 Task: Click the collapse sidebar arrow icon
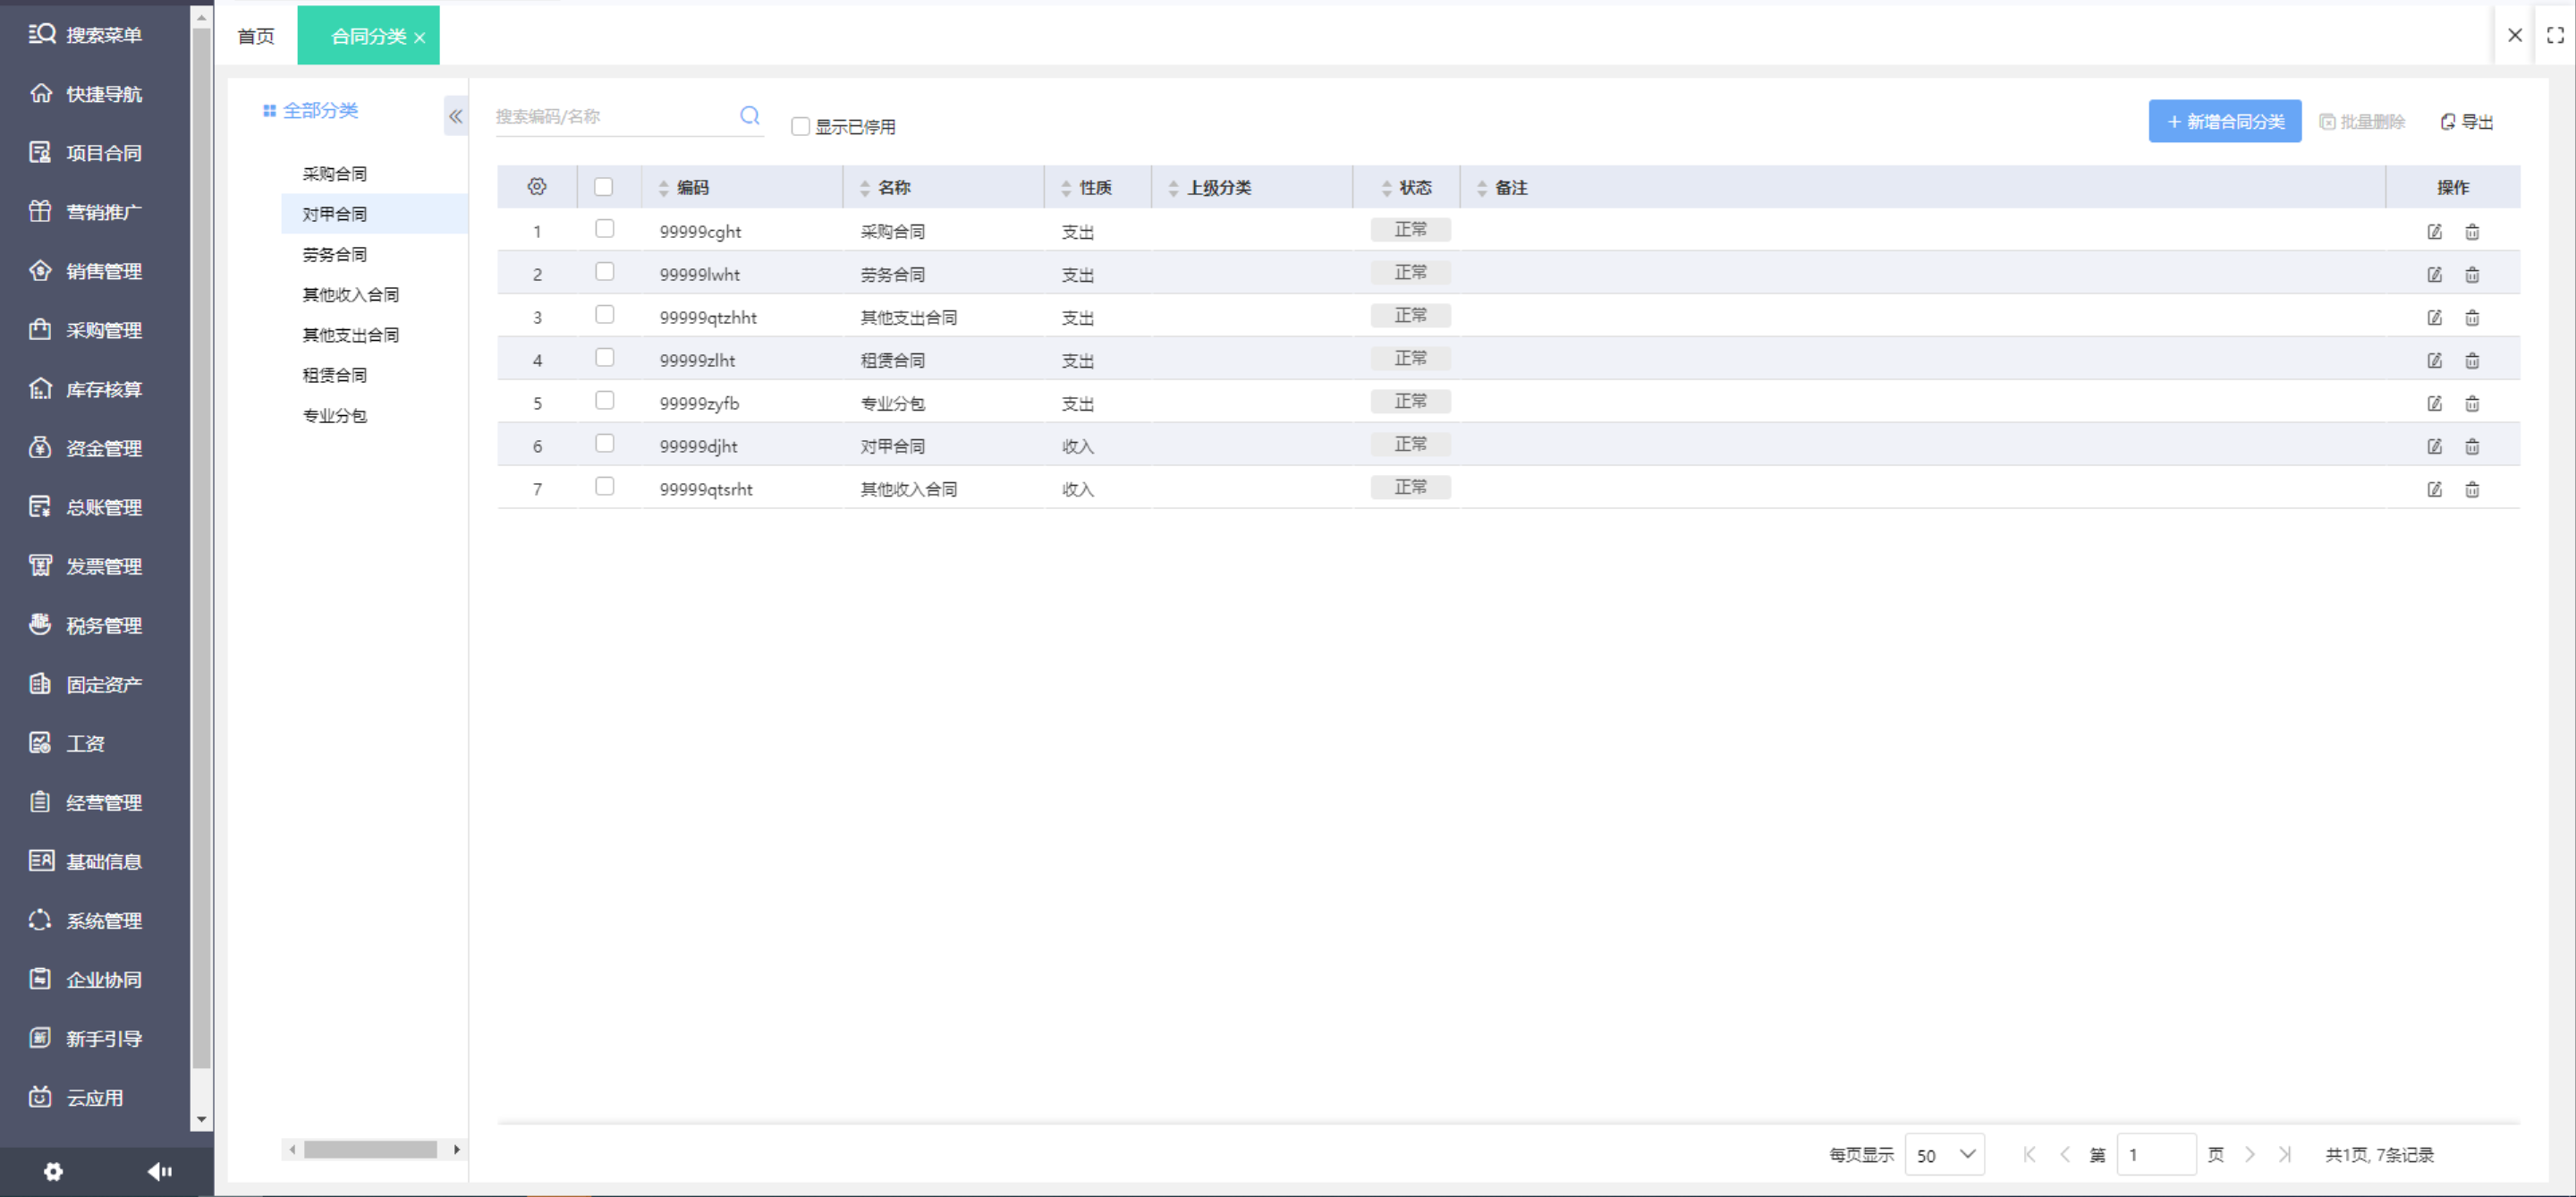pyautogui.click(x=457, y=115)
